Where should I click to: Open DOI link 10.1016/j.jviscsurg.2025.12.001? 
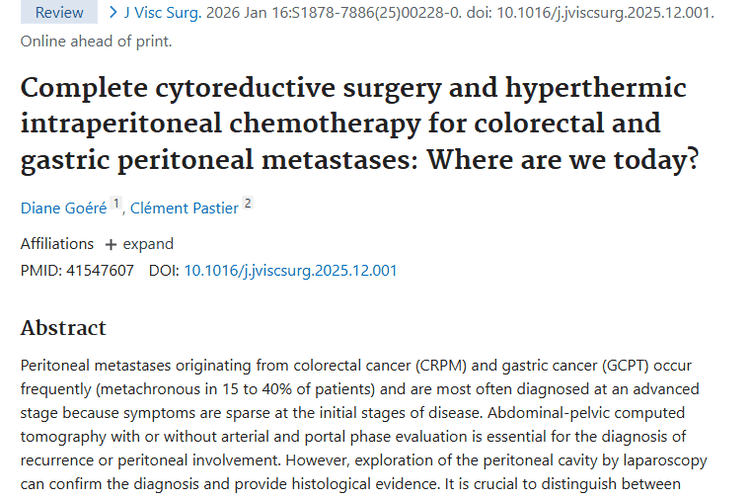(290, 271)
